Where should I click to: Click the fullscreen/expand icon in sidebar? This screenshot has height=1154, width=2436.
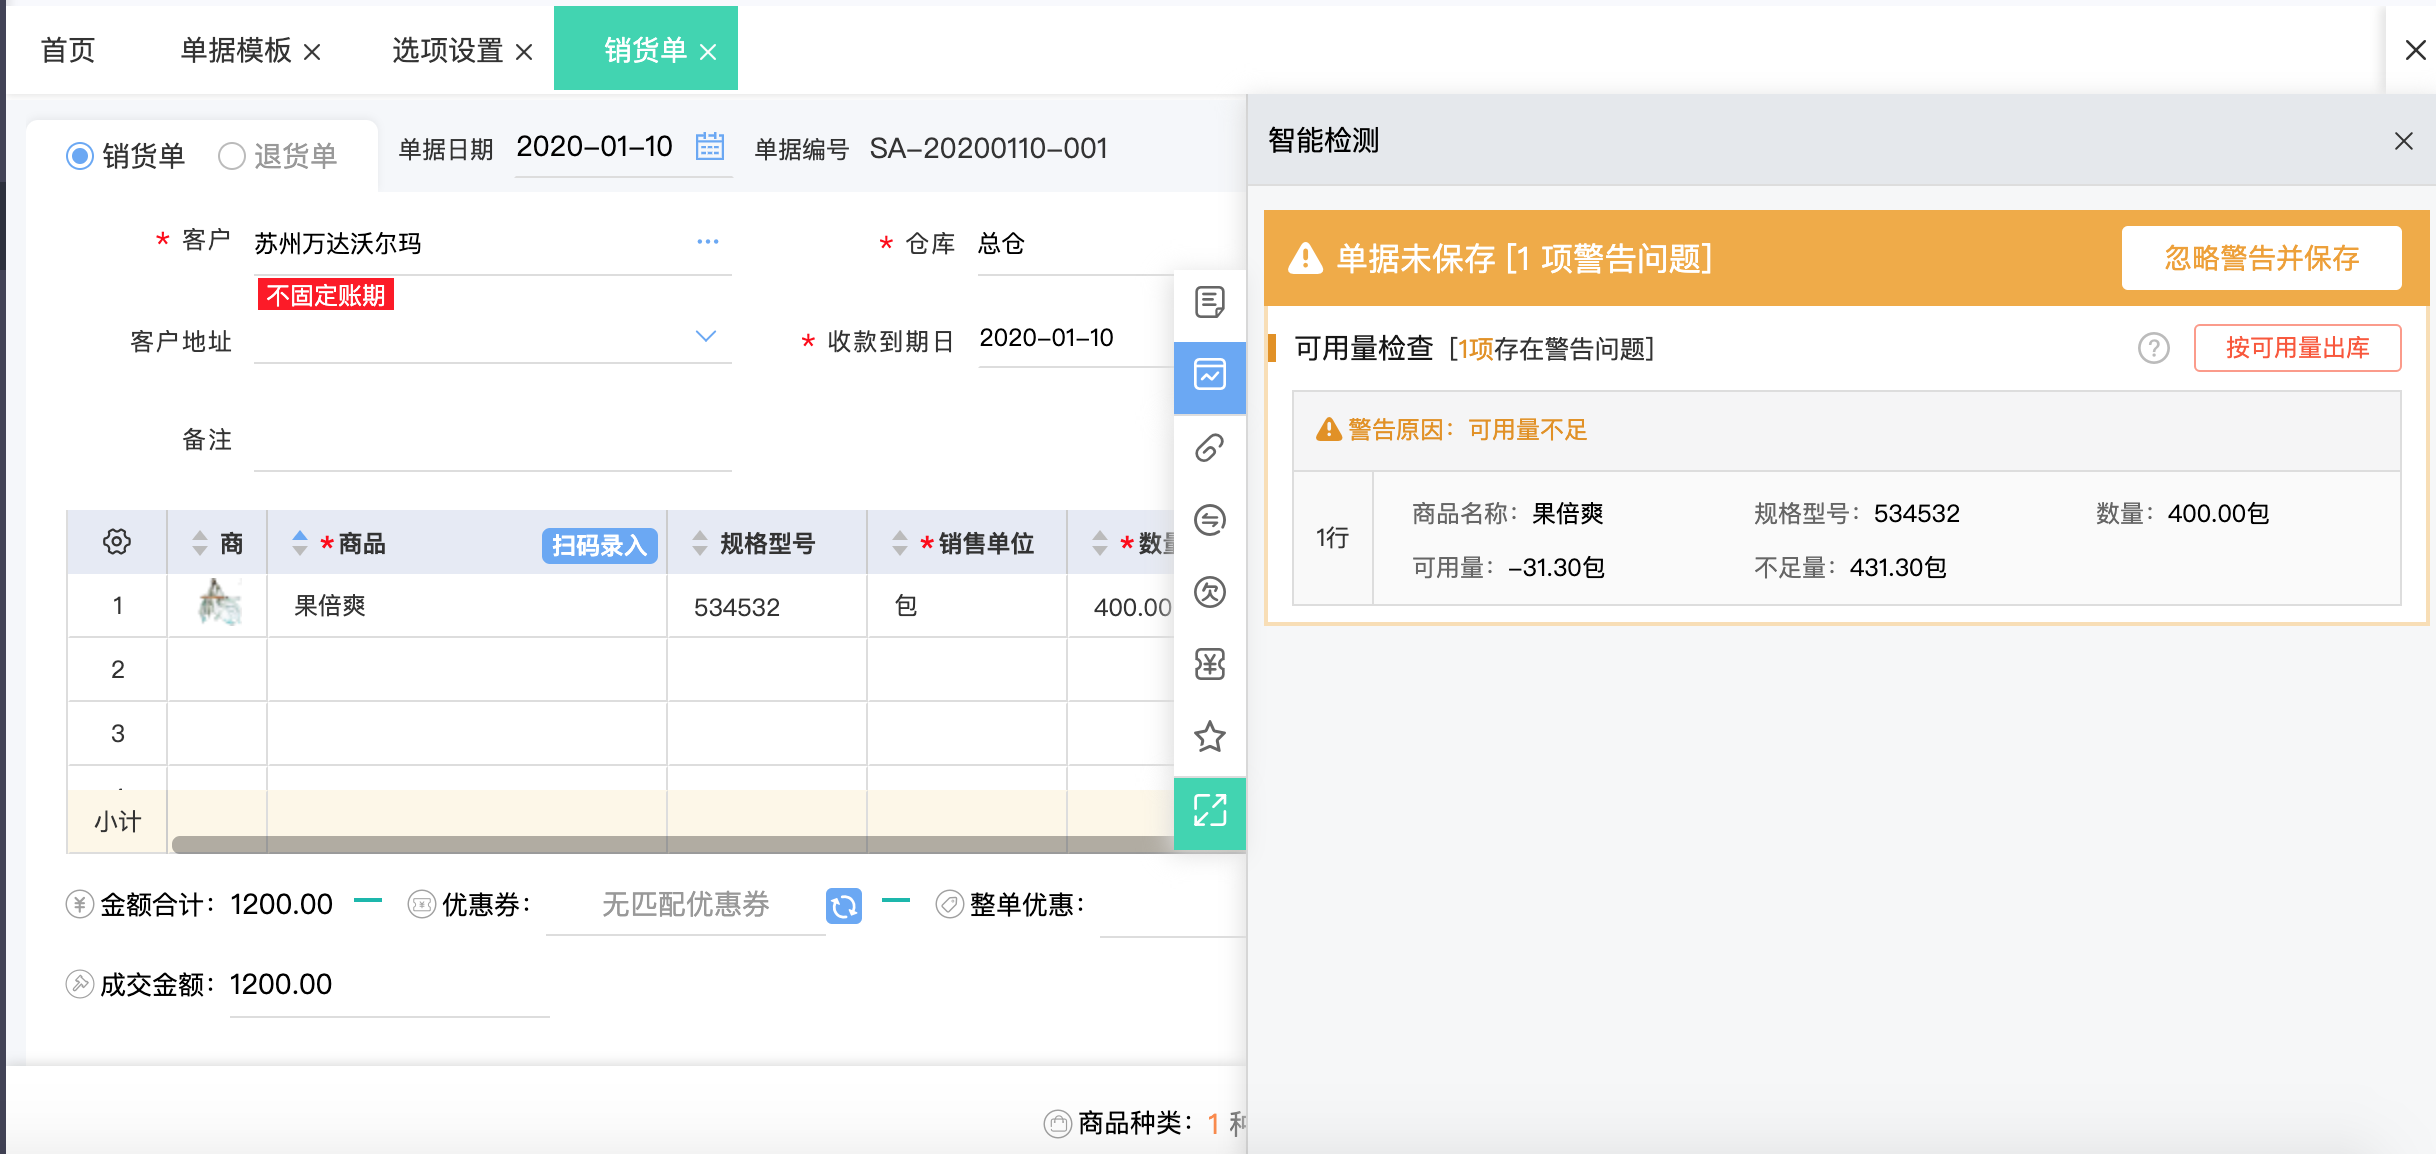1212,809
